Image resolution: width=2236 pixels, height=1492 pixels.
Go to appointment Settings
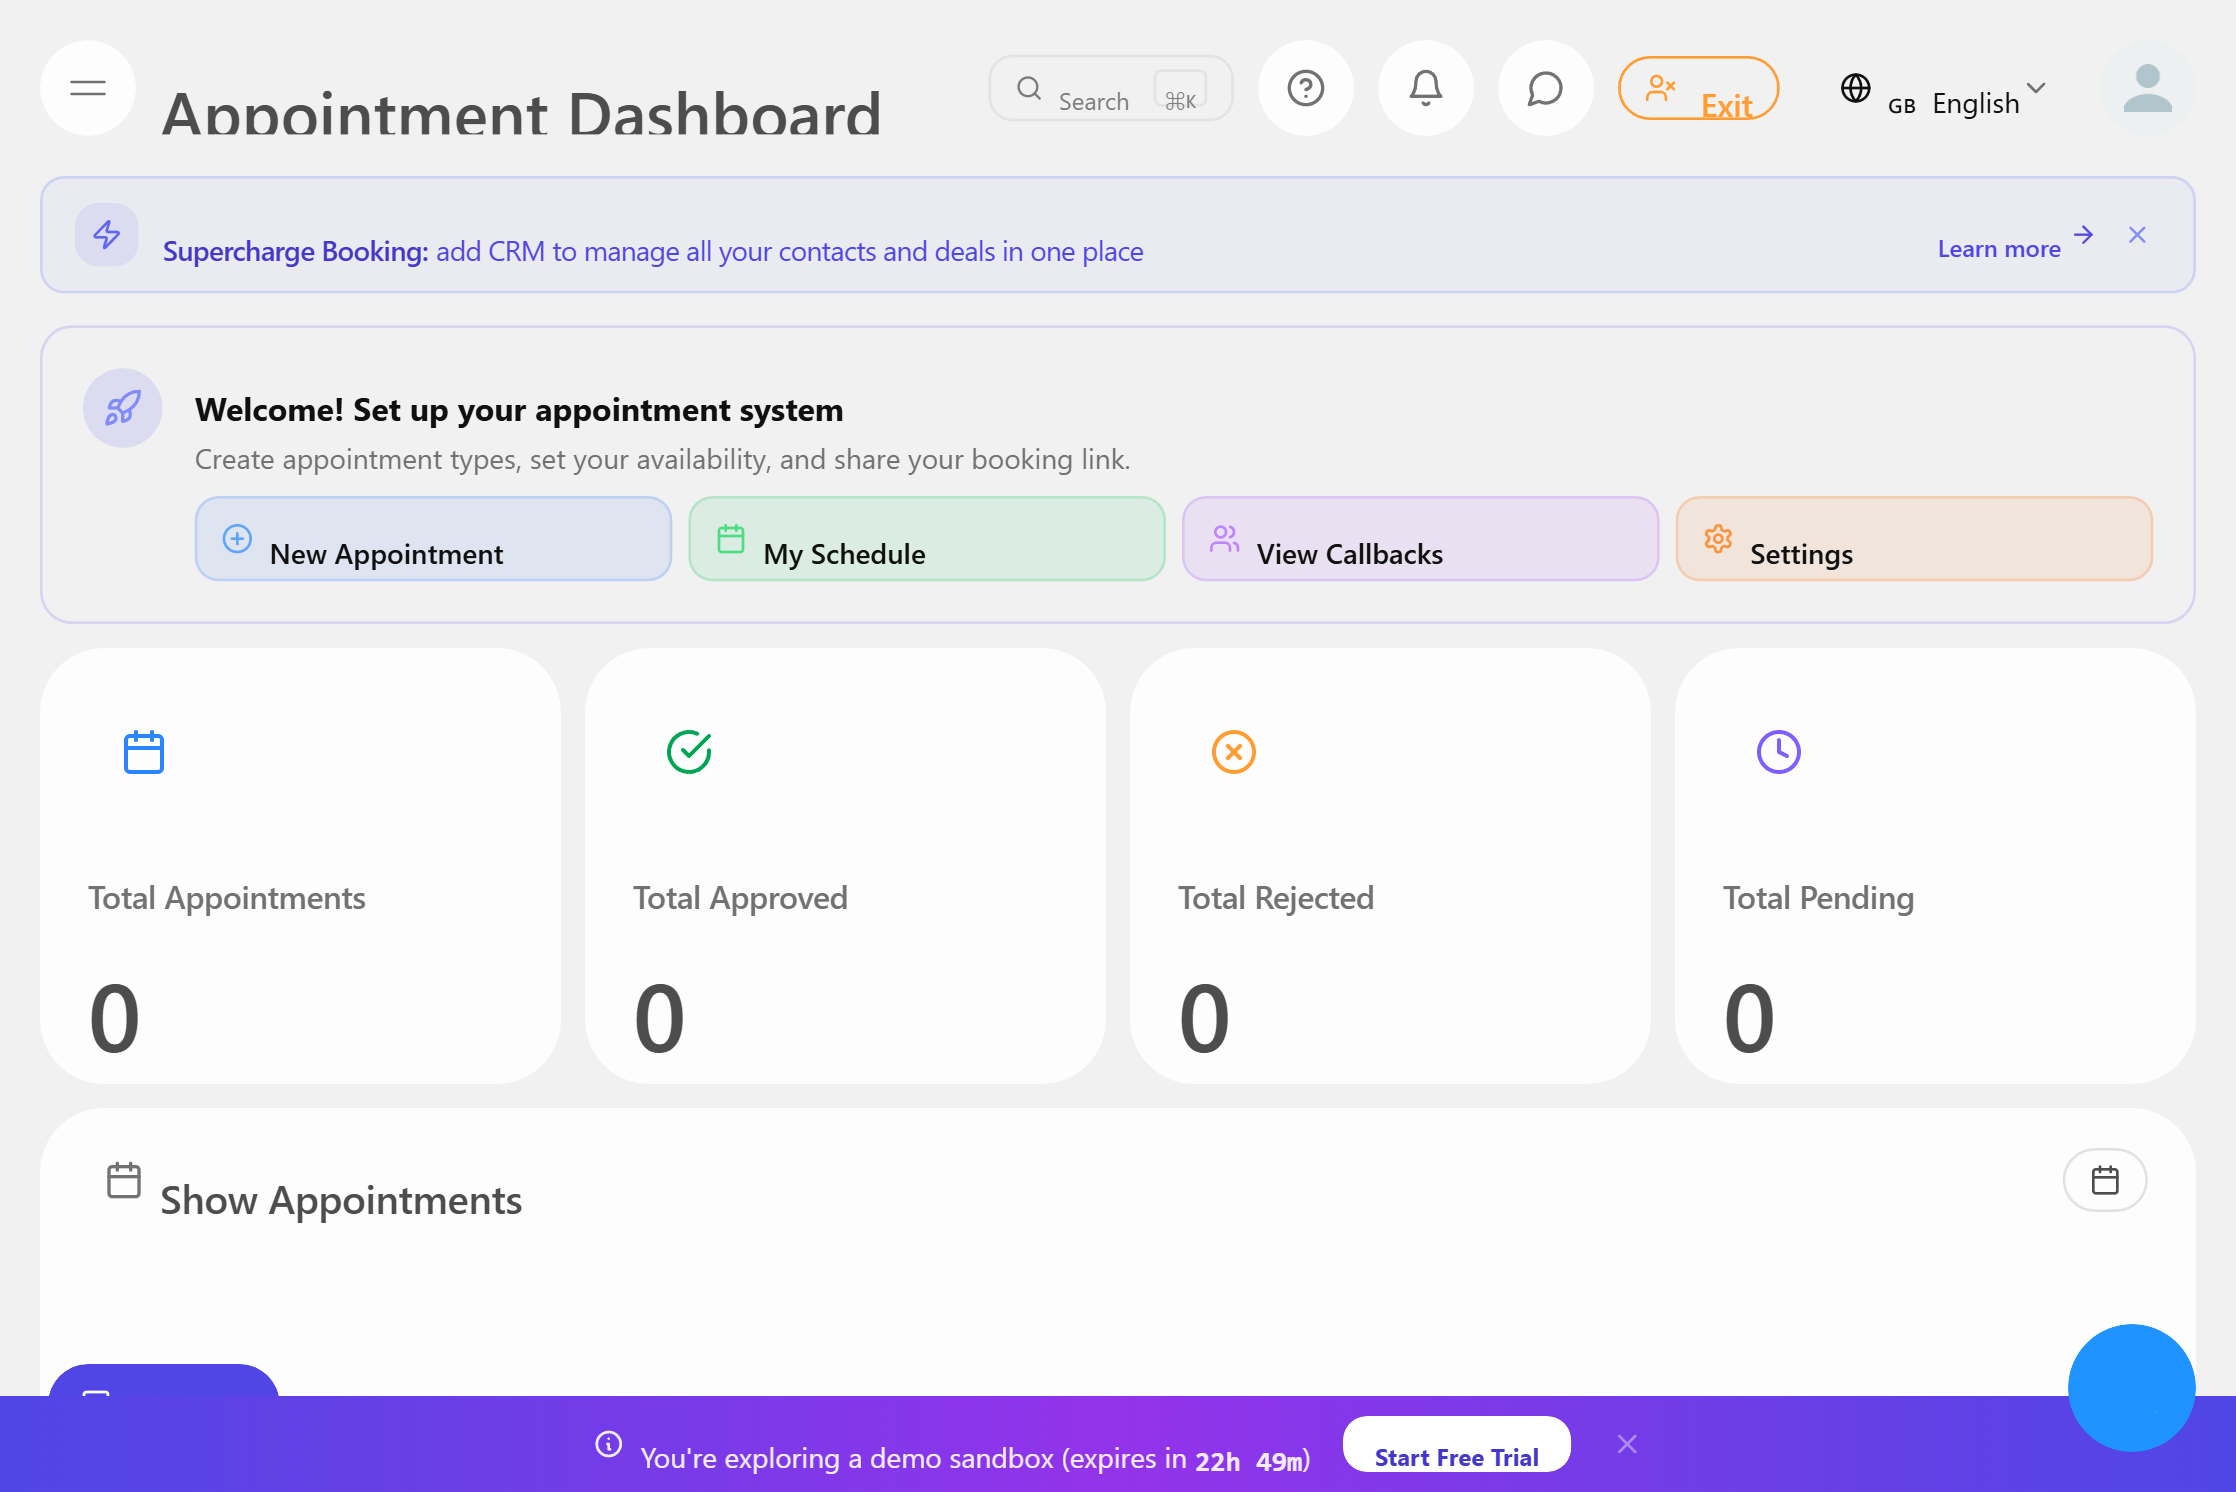[1913, 539]
